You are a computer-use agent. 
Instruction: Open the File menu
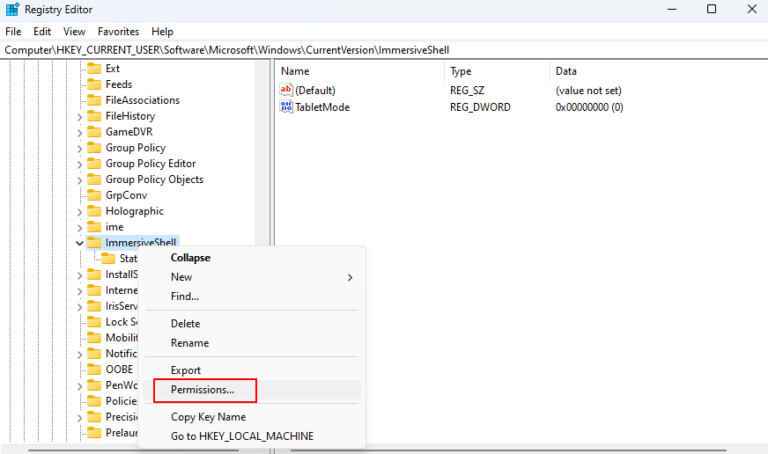click(13, 31)
